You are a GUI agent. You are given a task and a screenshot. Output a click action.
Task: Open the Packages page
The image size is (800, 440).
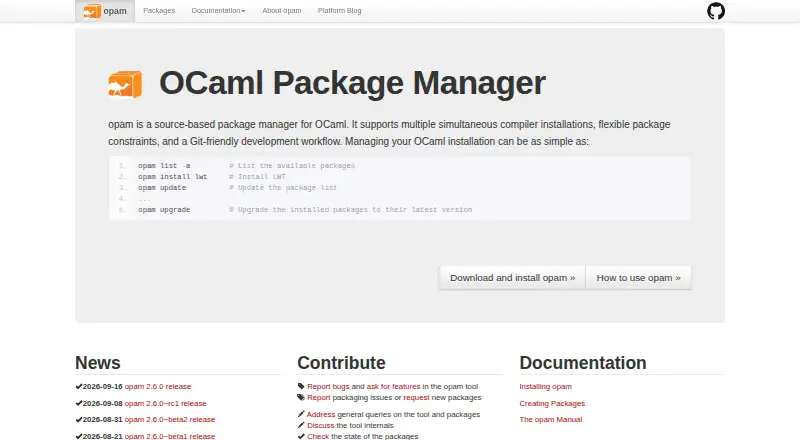159,11
